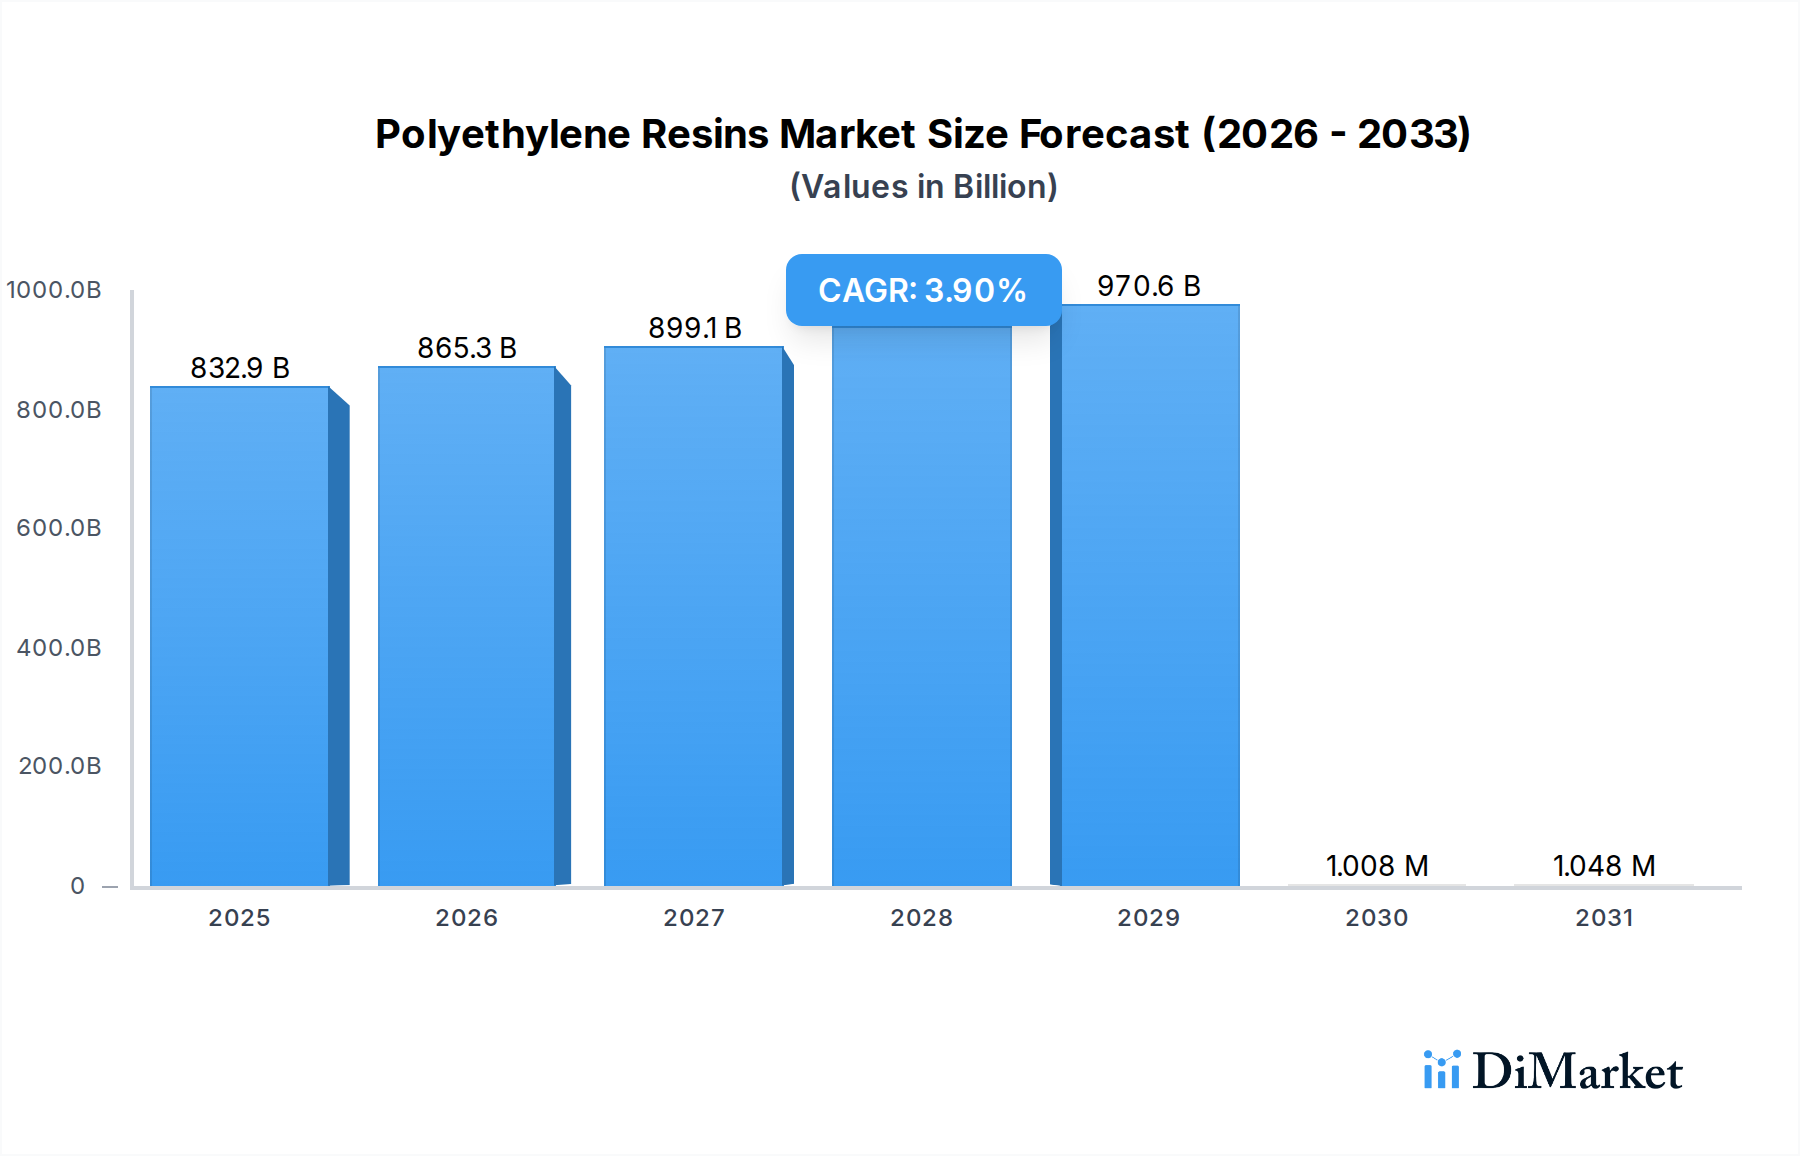Click the 970.6 B data label

coord(1150,283)
